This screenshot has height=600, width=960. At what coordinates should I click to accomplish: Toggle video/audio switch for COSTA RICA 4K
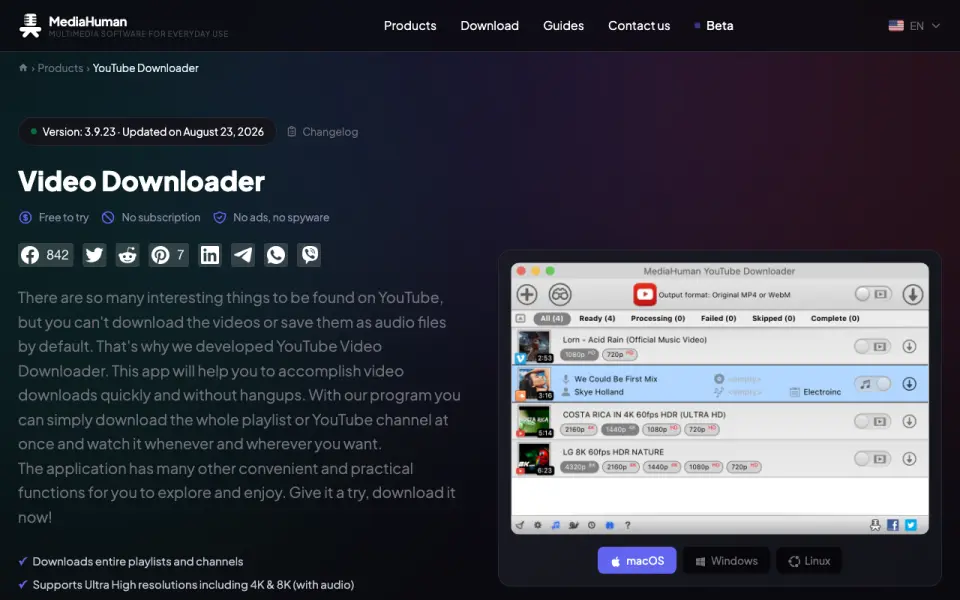[872, 421]
